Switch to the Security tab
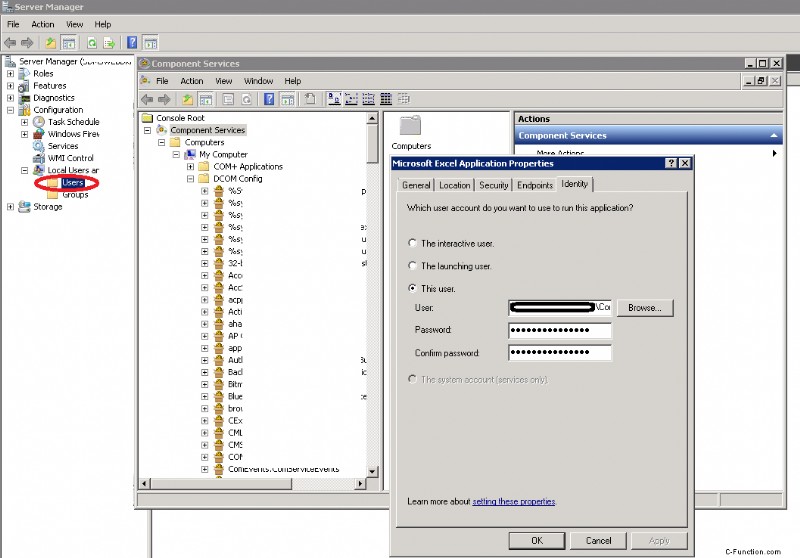Viewport: 800px width, 558px height. (493, 185)
